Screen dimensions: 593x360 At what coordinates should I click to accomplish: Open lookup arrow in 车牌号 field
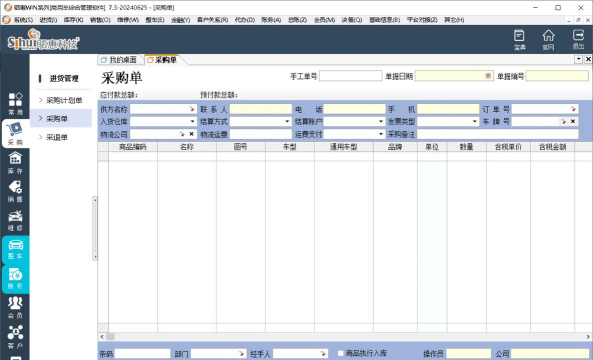[564, 121]
